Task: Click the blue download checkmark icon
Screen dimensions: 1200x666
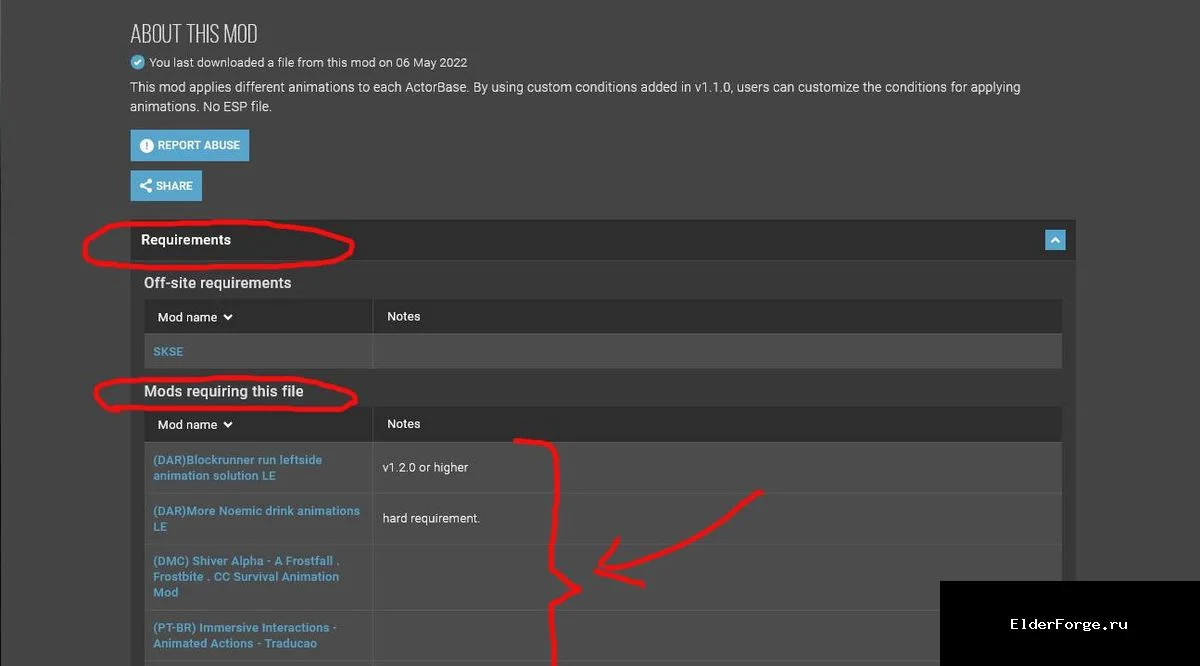Action: 138,62
